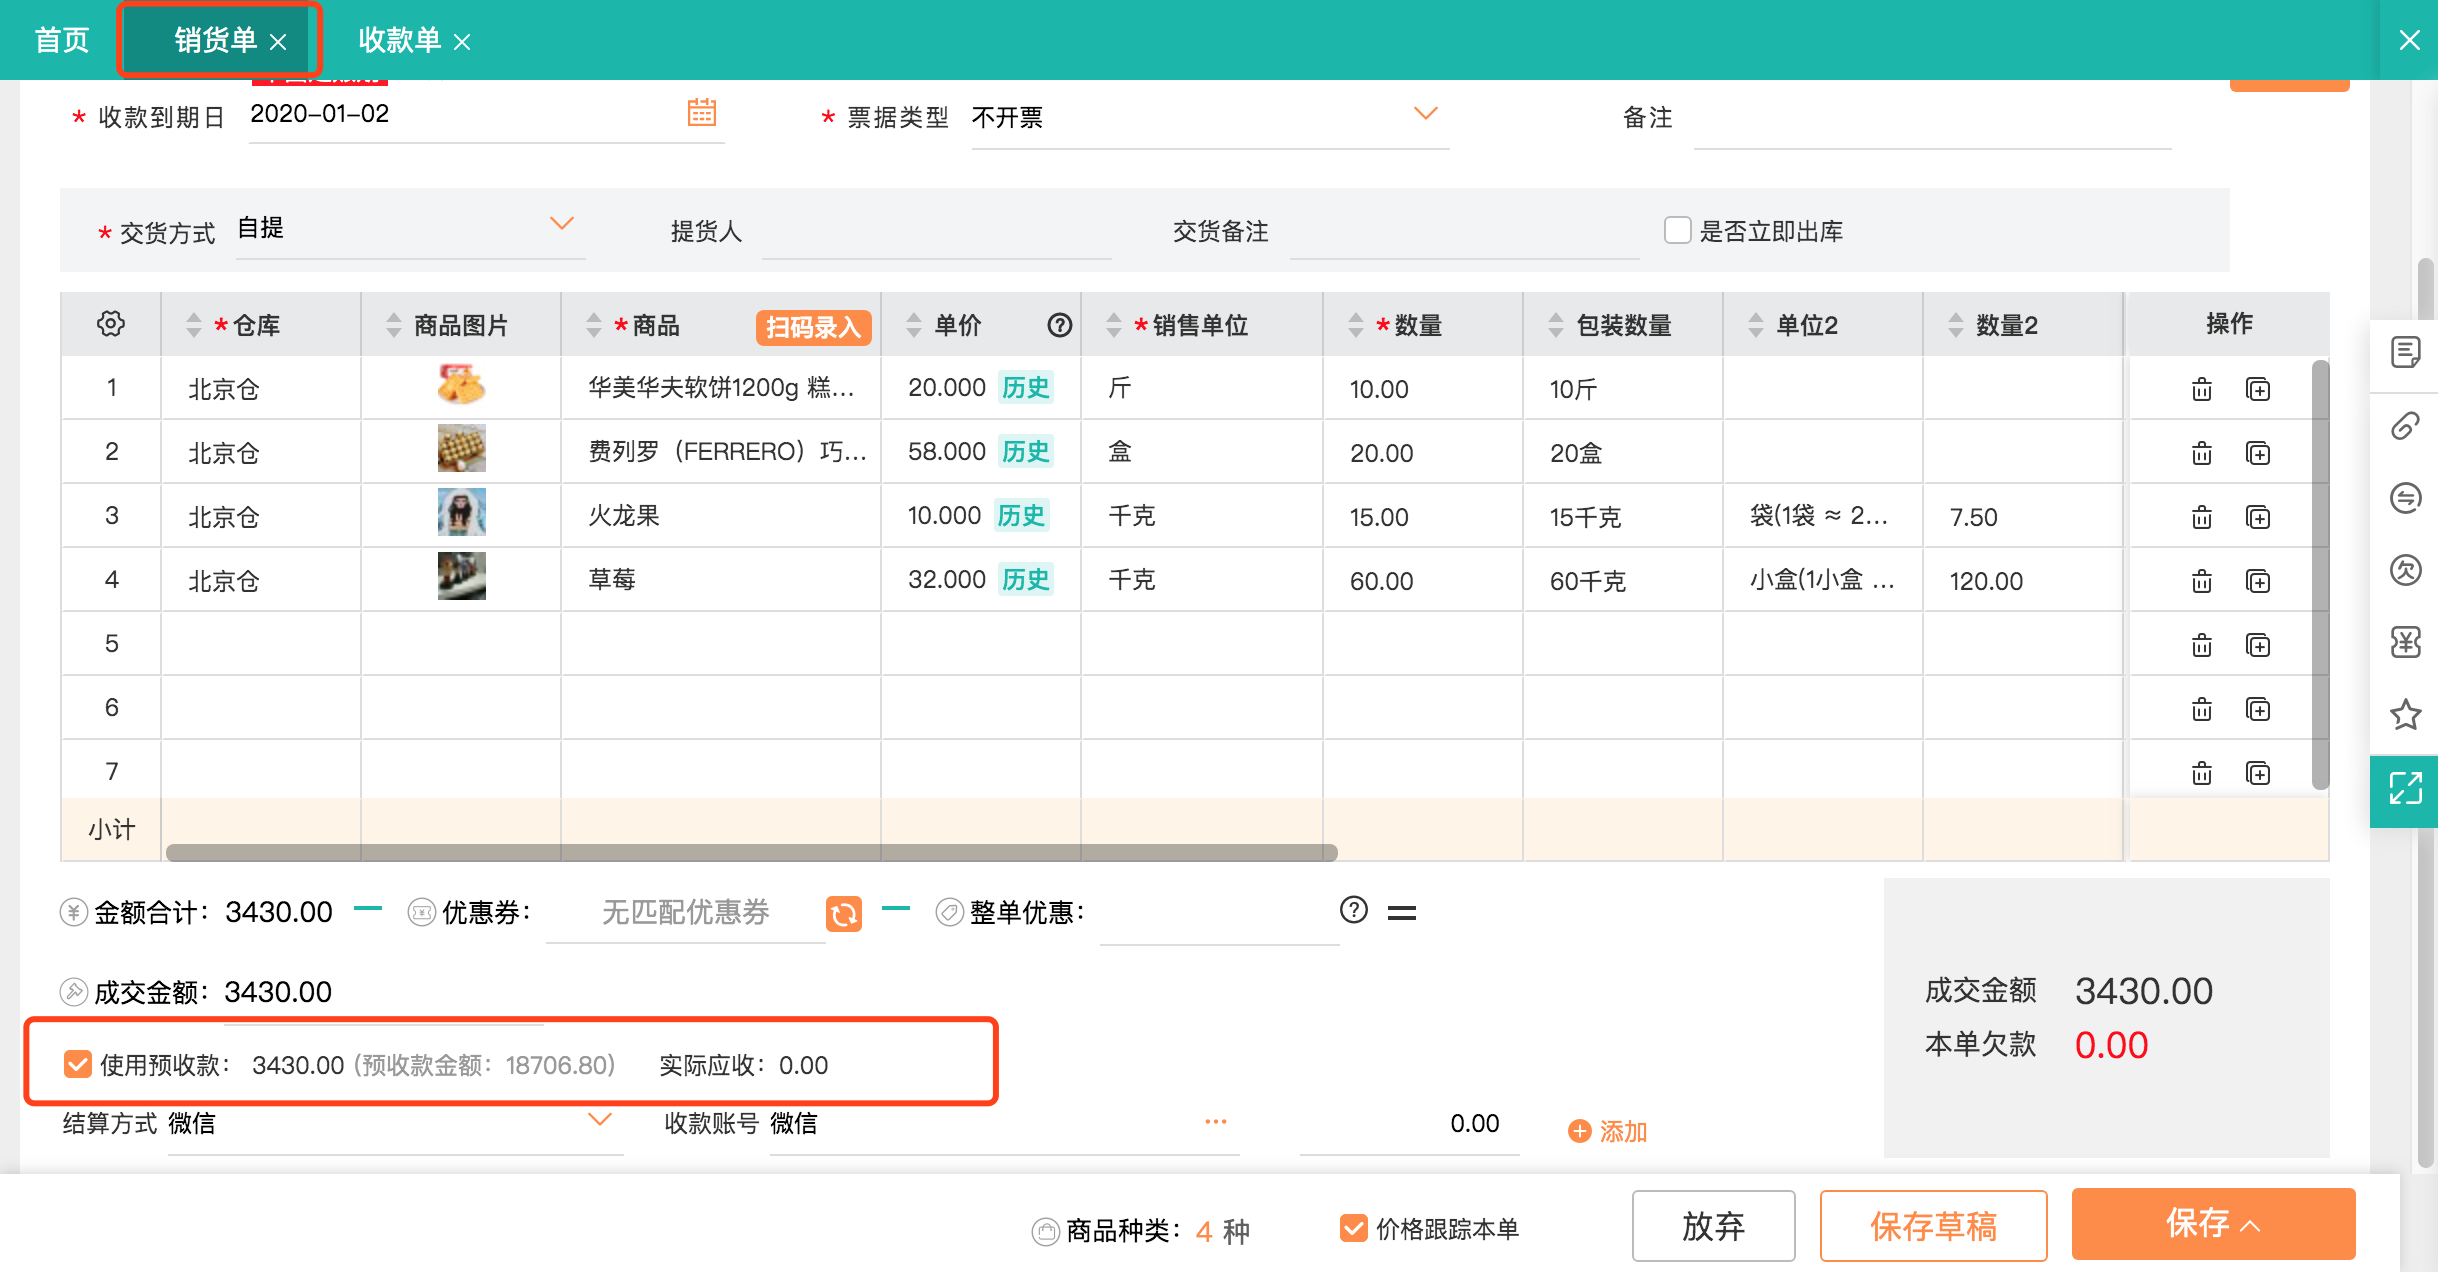The width and height of the screenshot is (2438, 1272).
Task: Click the fullscreen expand icon on the right sidebar
Action: click(x=2406, y=787)
